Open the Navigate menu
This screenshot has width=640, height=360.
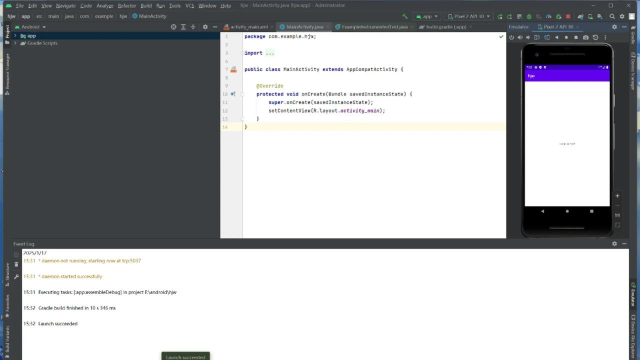66,6
